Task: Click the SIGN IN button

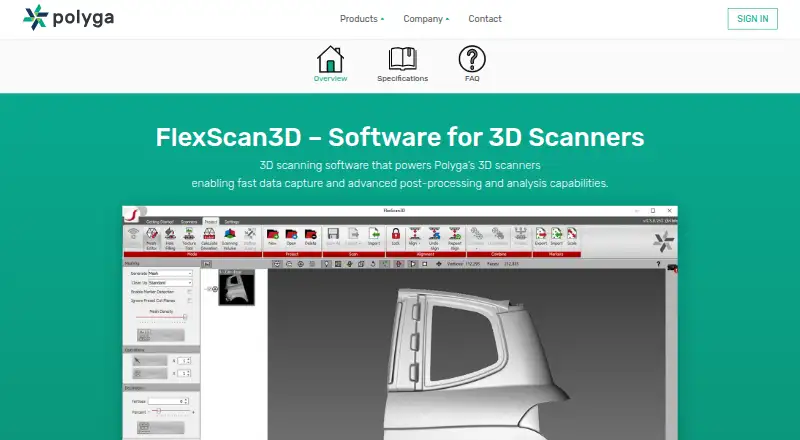Action: click(x=753, y=19)
